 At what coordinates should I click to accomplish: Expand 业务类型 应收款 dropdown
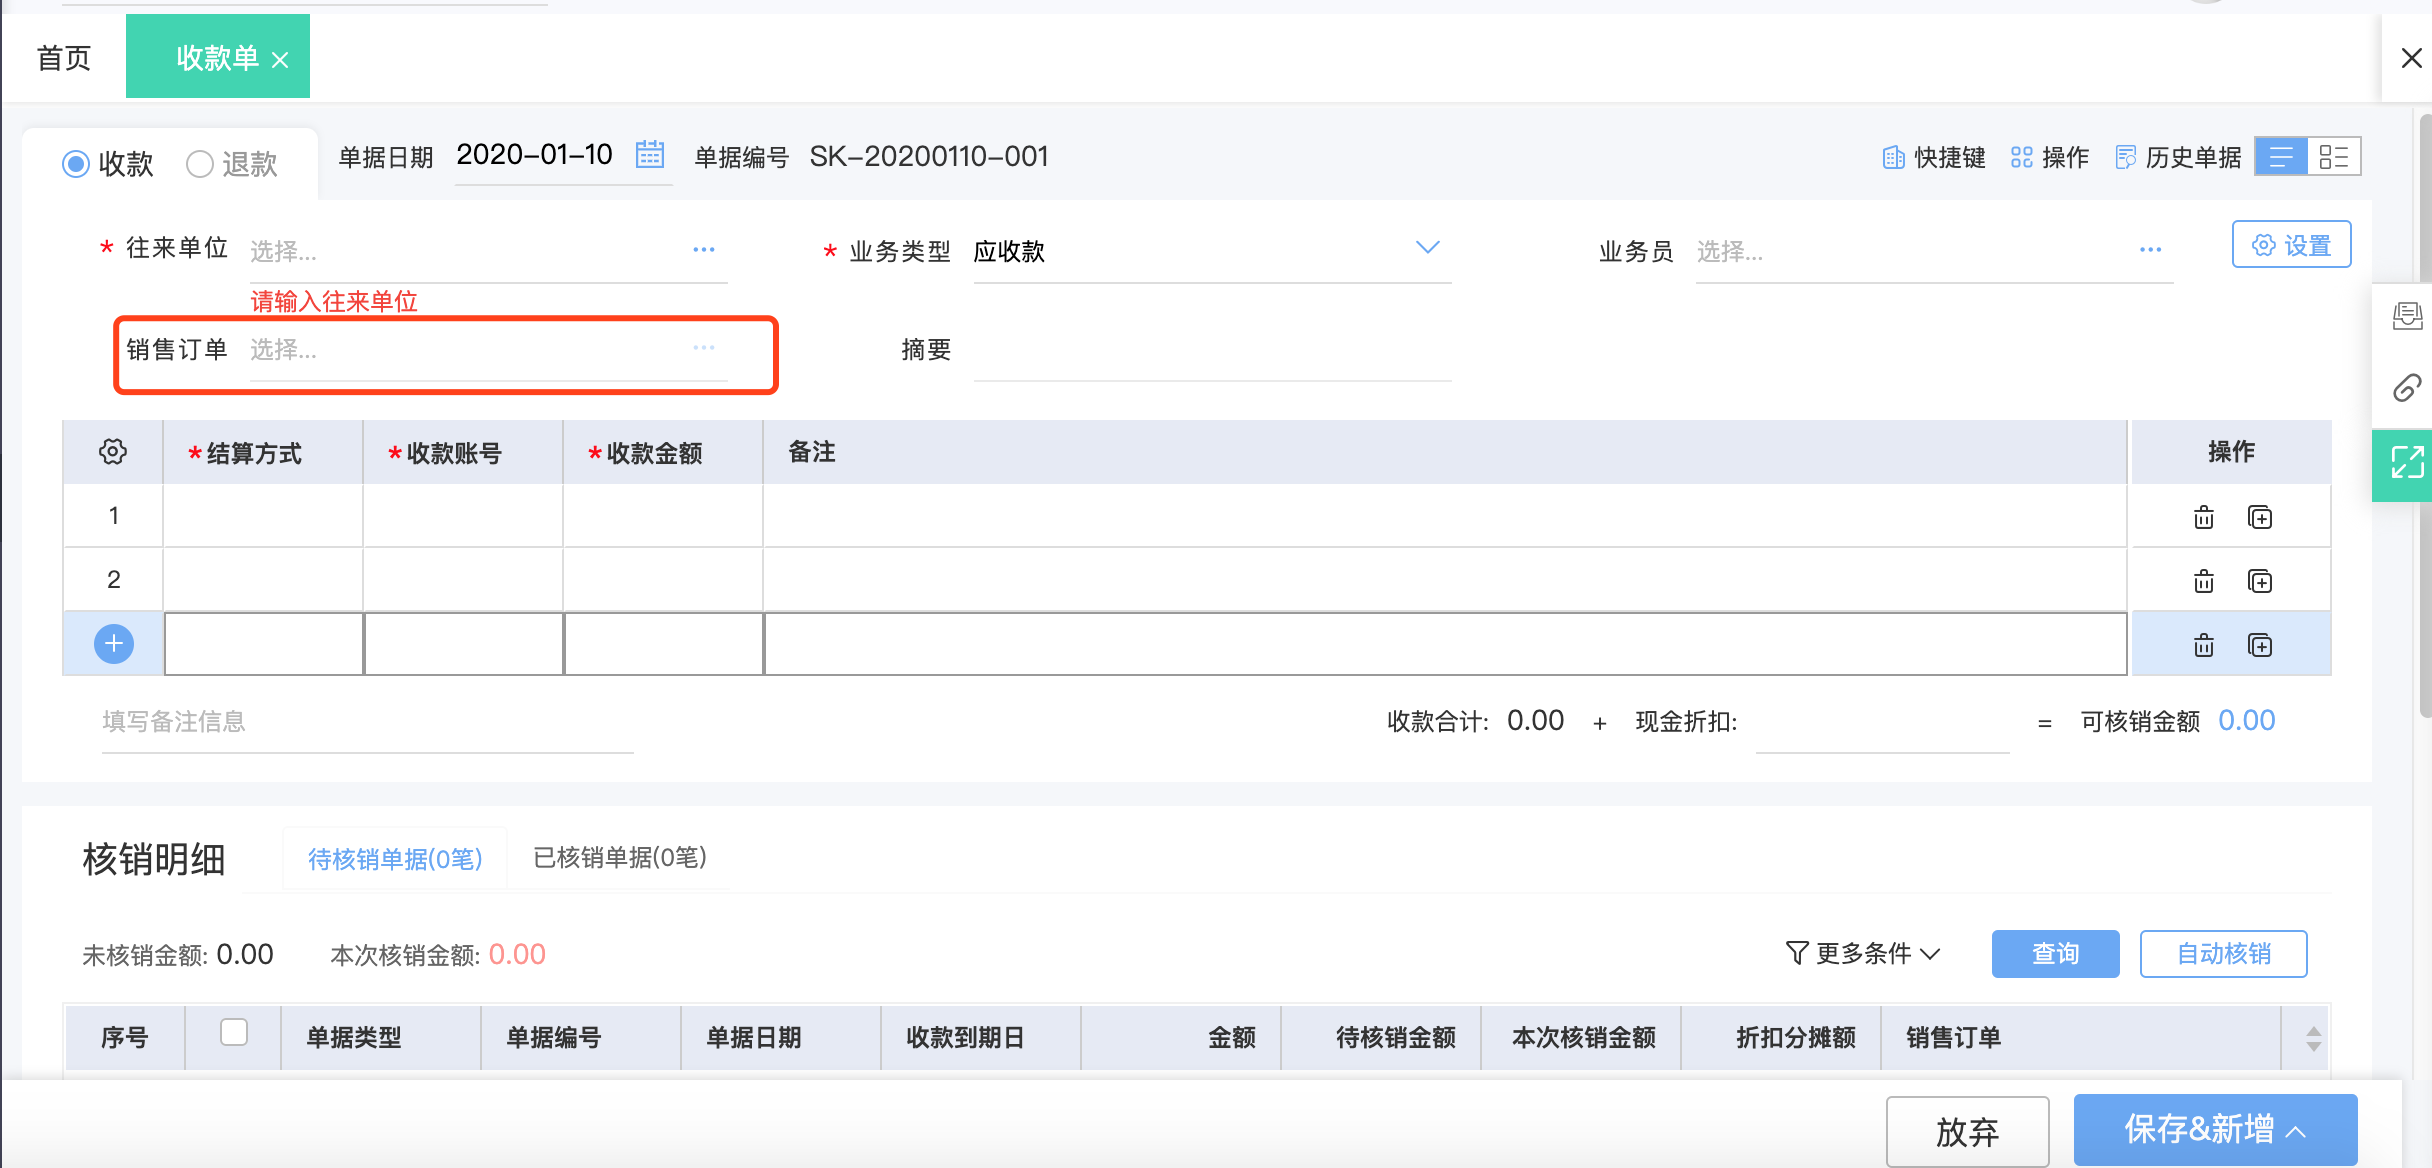[x=1427, y=248]
